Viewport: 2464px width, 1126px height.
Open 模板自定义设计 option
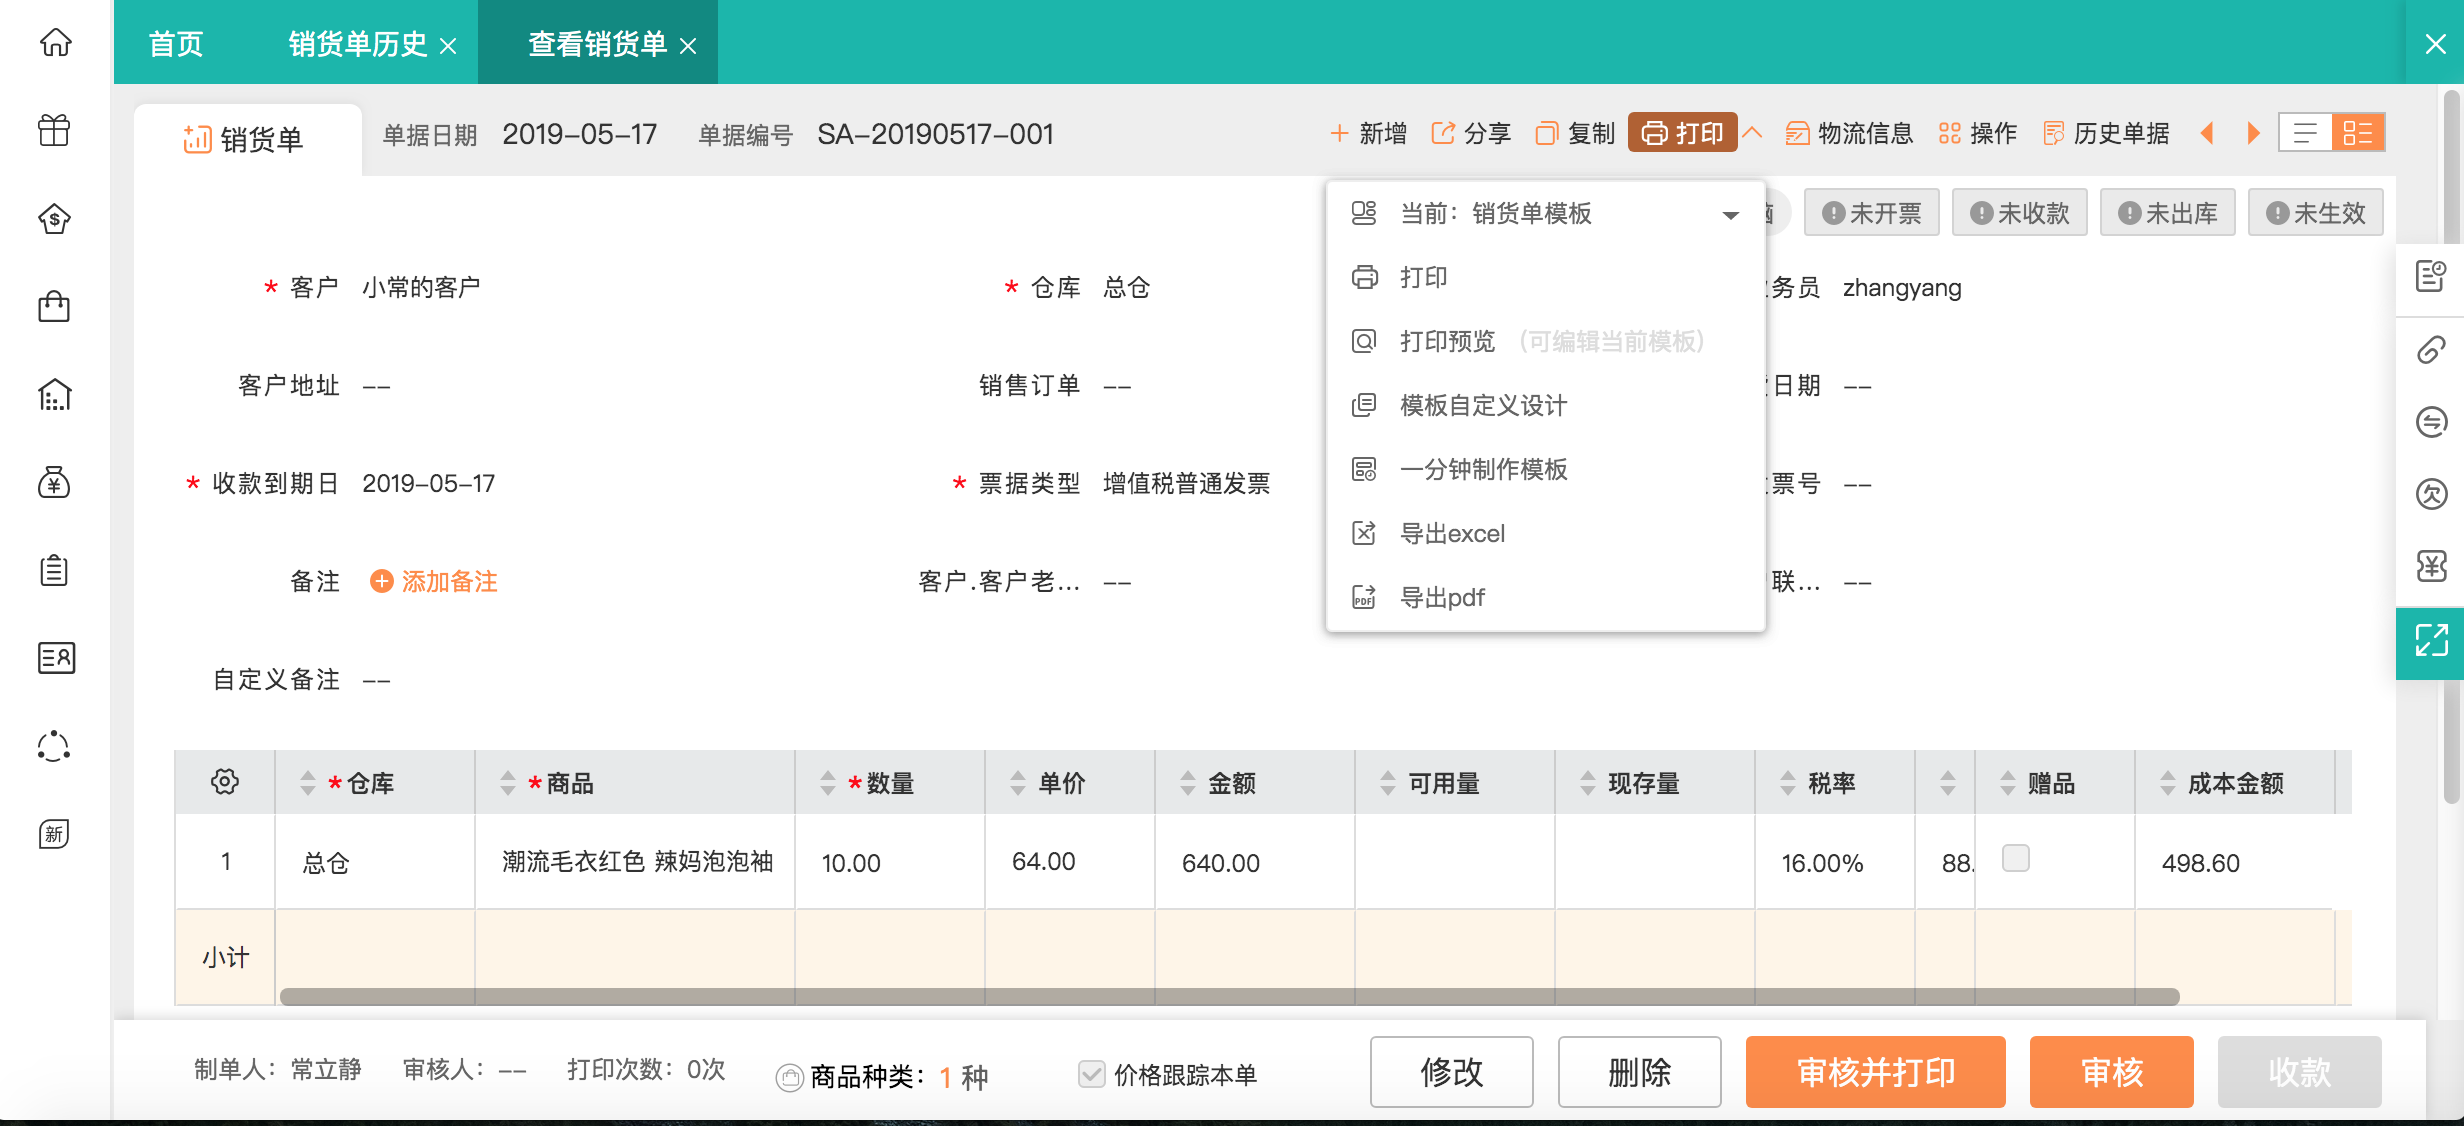pos(1482,405)
